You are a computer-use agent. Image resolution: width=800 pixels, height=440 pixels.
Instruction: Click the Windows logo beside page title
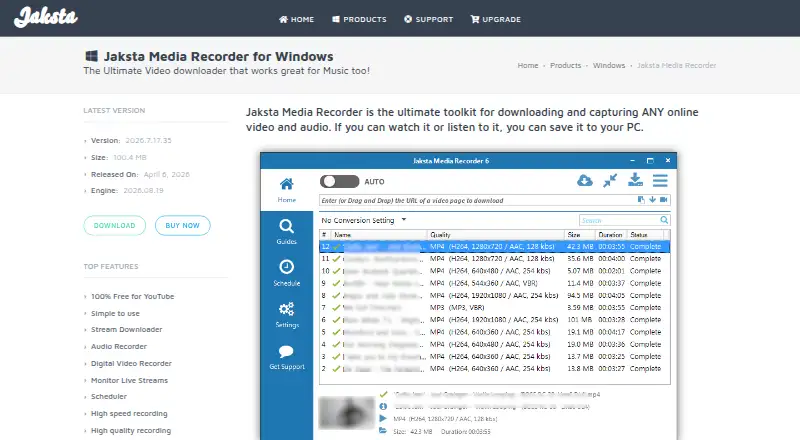91,56
